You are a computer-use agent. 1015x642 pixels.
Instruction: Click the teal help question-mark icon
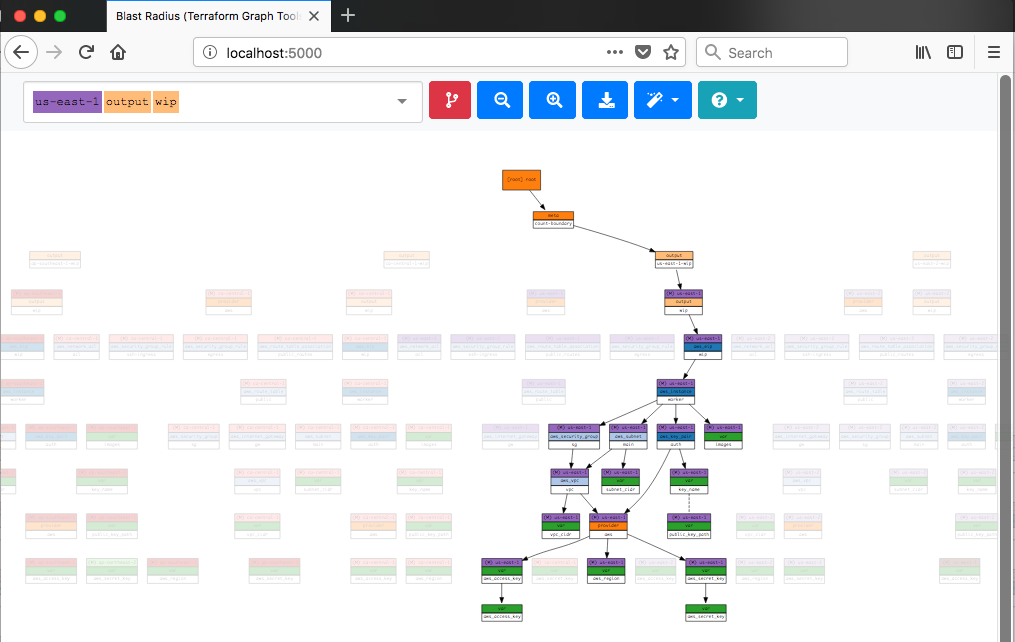point(720,100)
